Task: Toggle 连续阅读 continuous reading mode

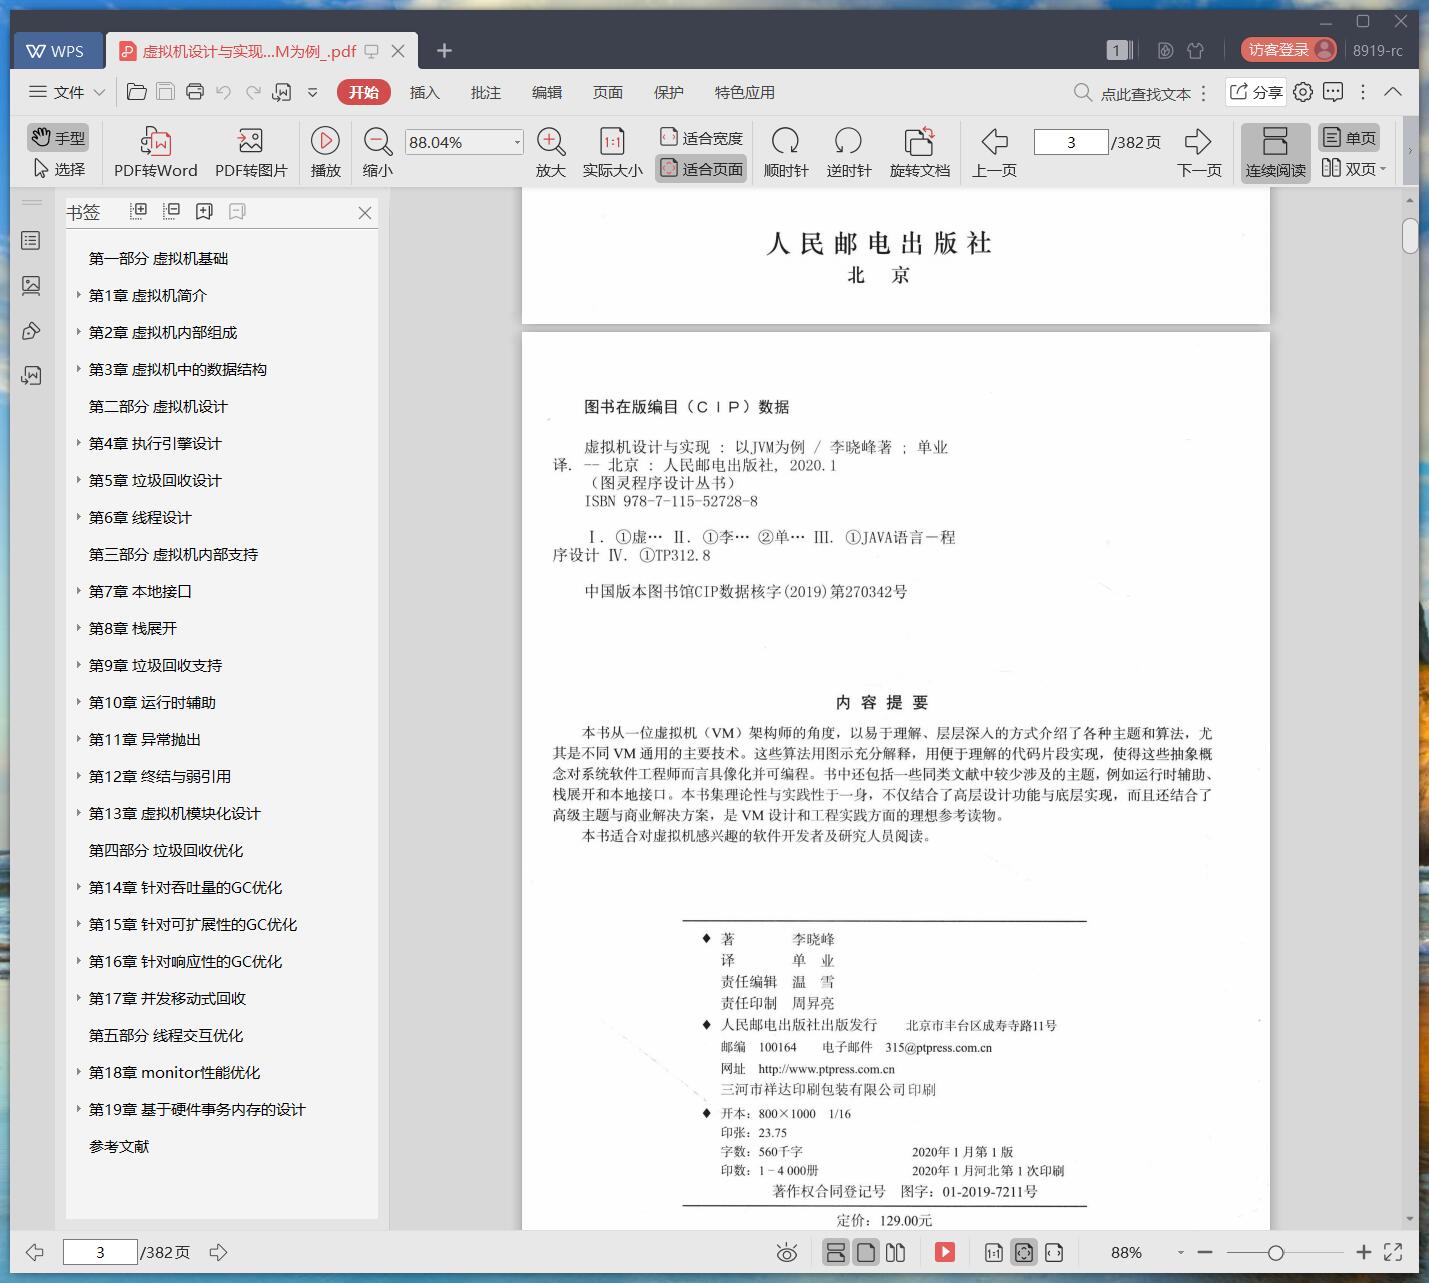Action: pyautogui.click(x=1275, y=152)
